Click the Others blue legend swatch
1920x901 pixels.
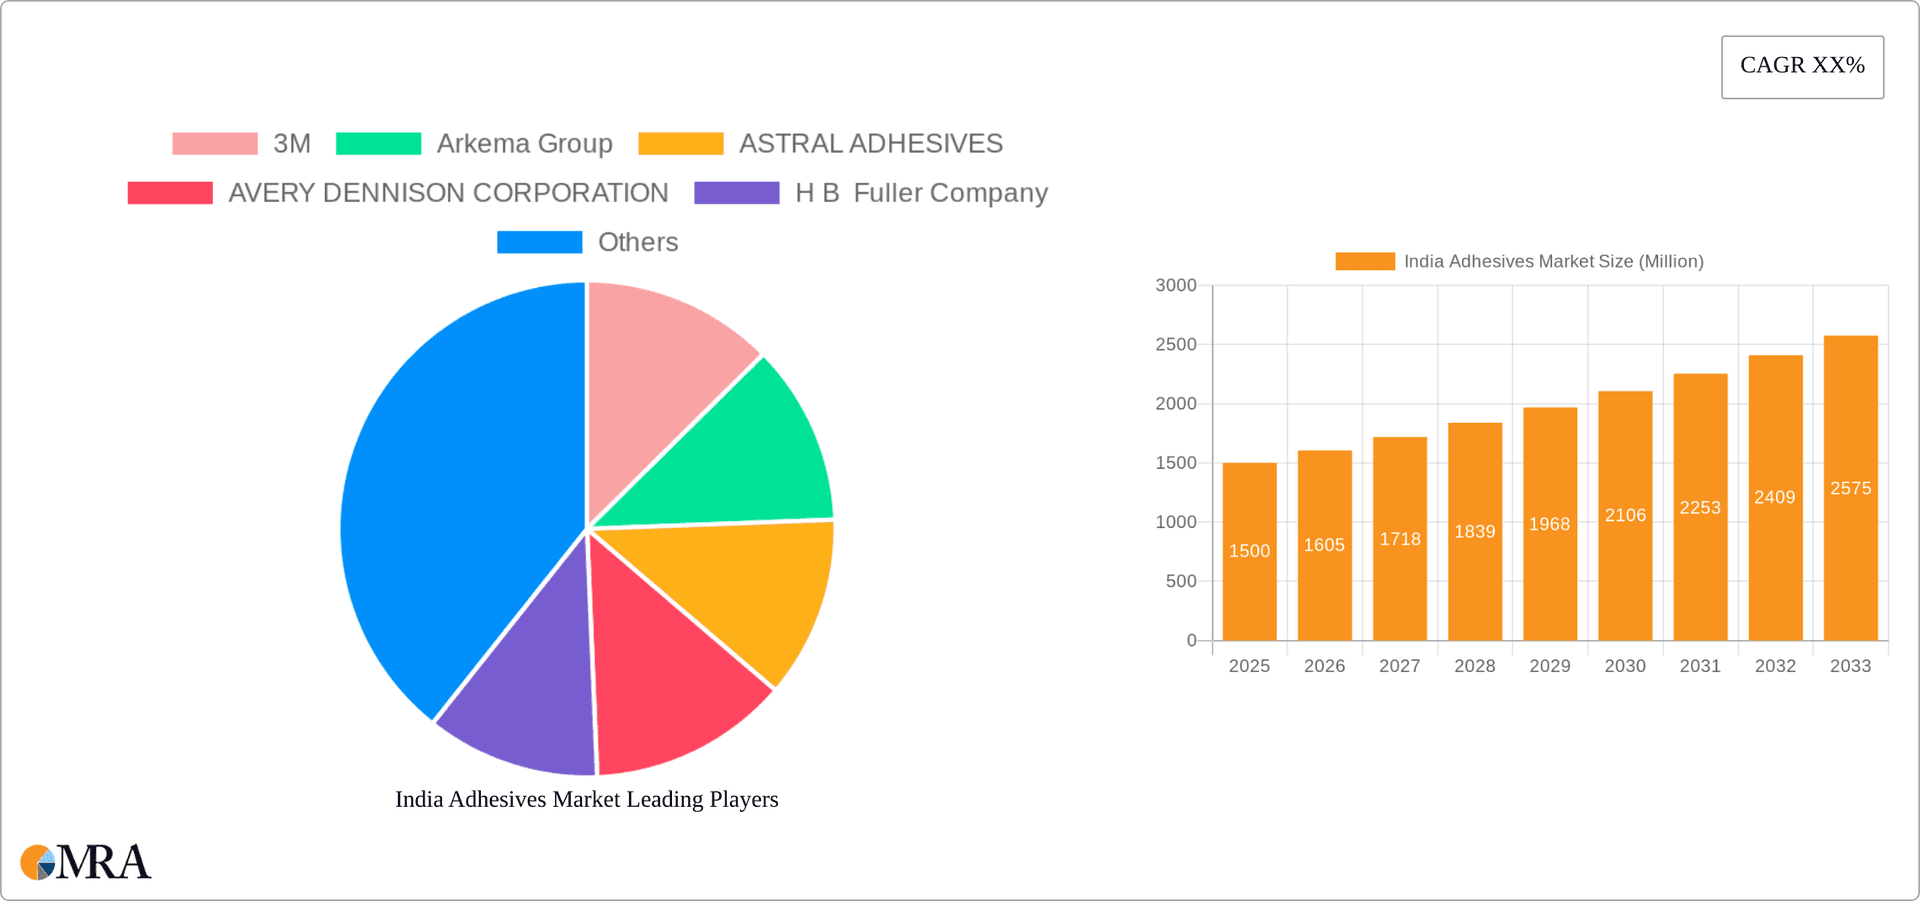pos(539,242)
